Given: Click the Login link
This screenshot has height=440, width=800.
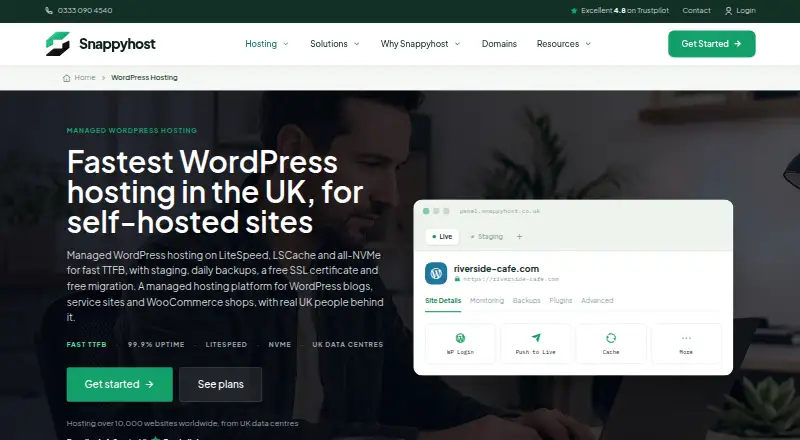Looking at the screenshot, I should pyautogui.click(x=745, y=11).
